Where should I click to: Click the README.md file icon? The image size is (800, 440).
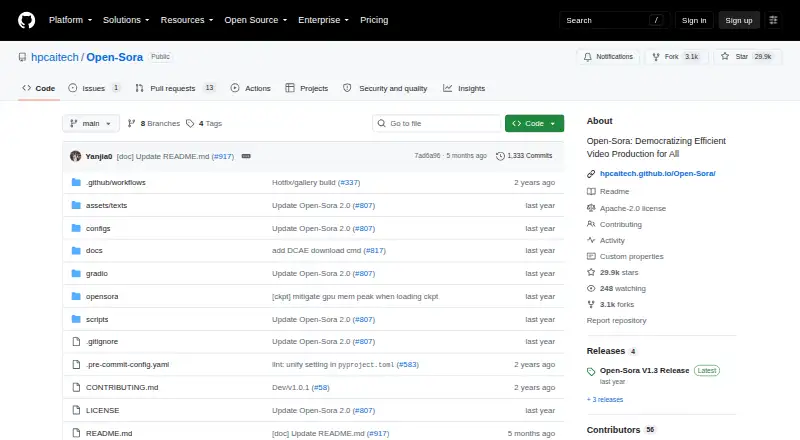76,433
